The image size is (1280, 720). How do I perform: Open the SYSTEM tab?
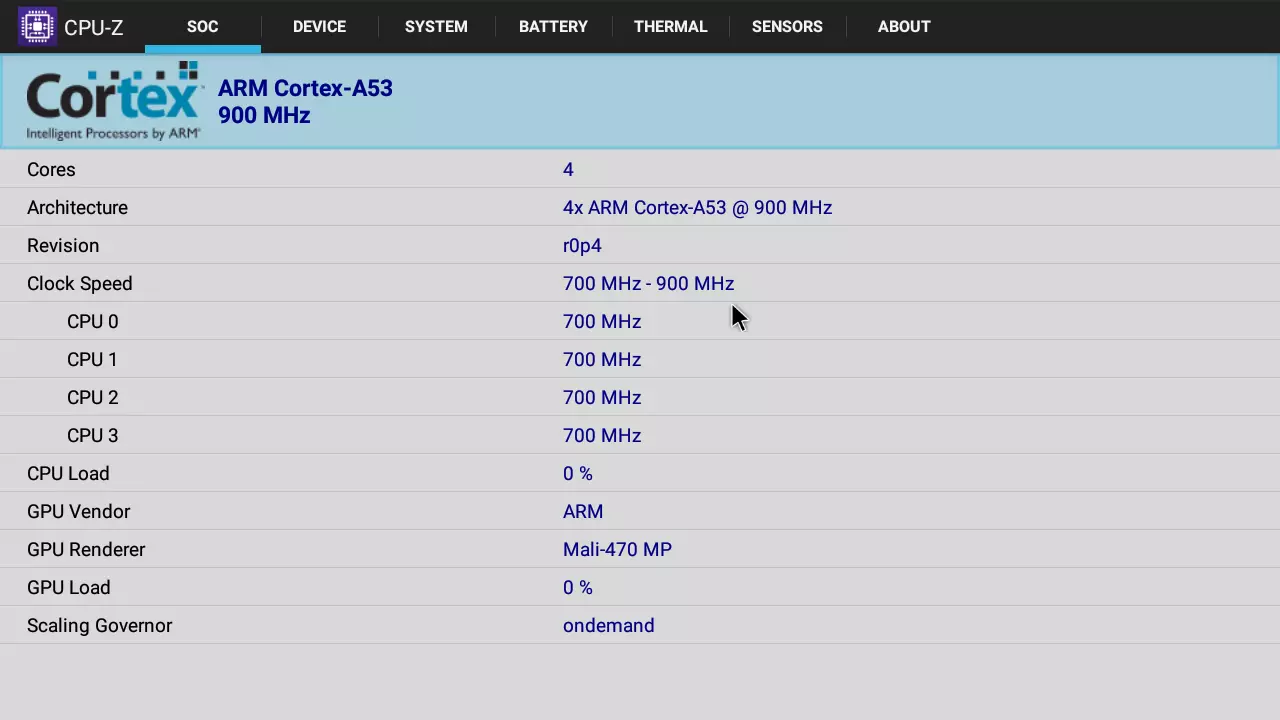[436, 27]
